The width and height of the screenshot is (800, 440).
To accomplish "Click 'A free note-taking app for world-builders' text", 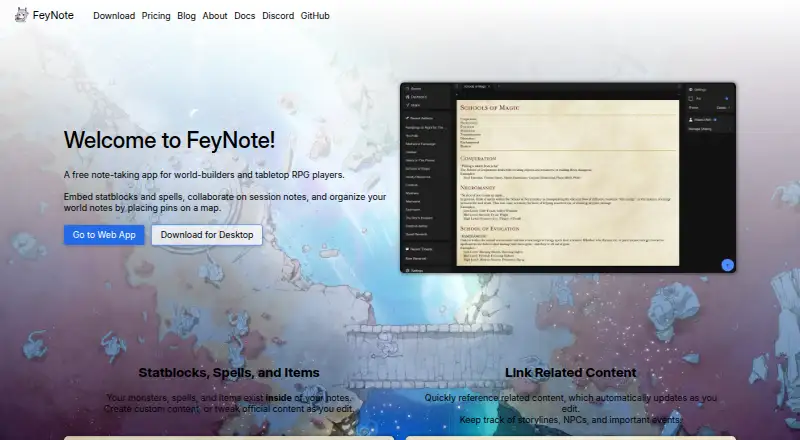I will (x=204, y=175).
